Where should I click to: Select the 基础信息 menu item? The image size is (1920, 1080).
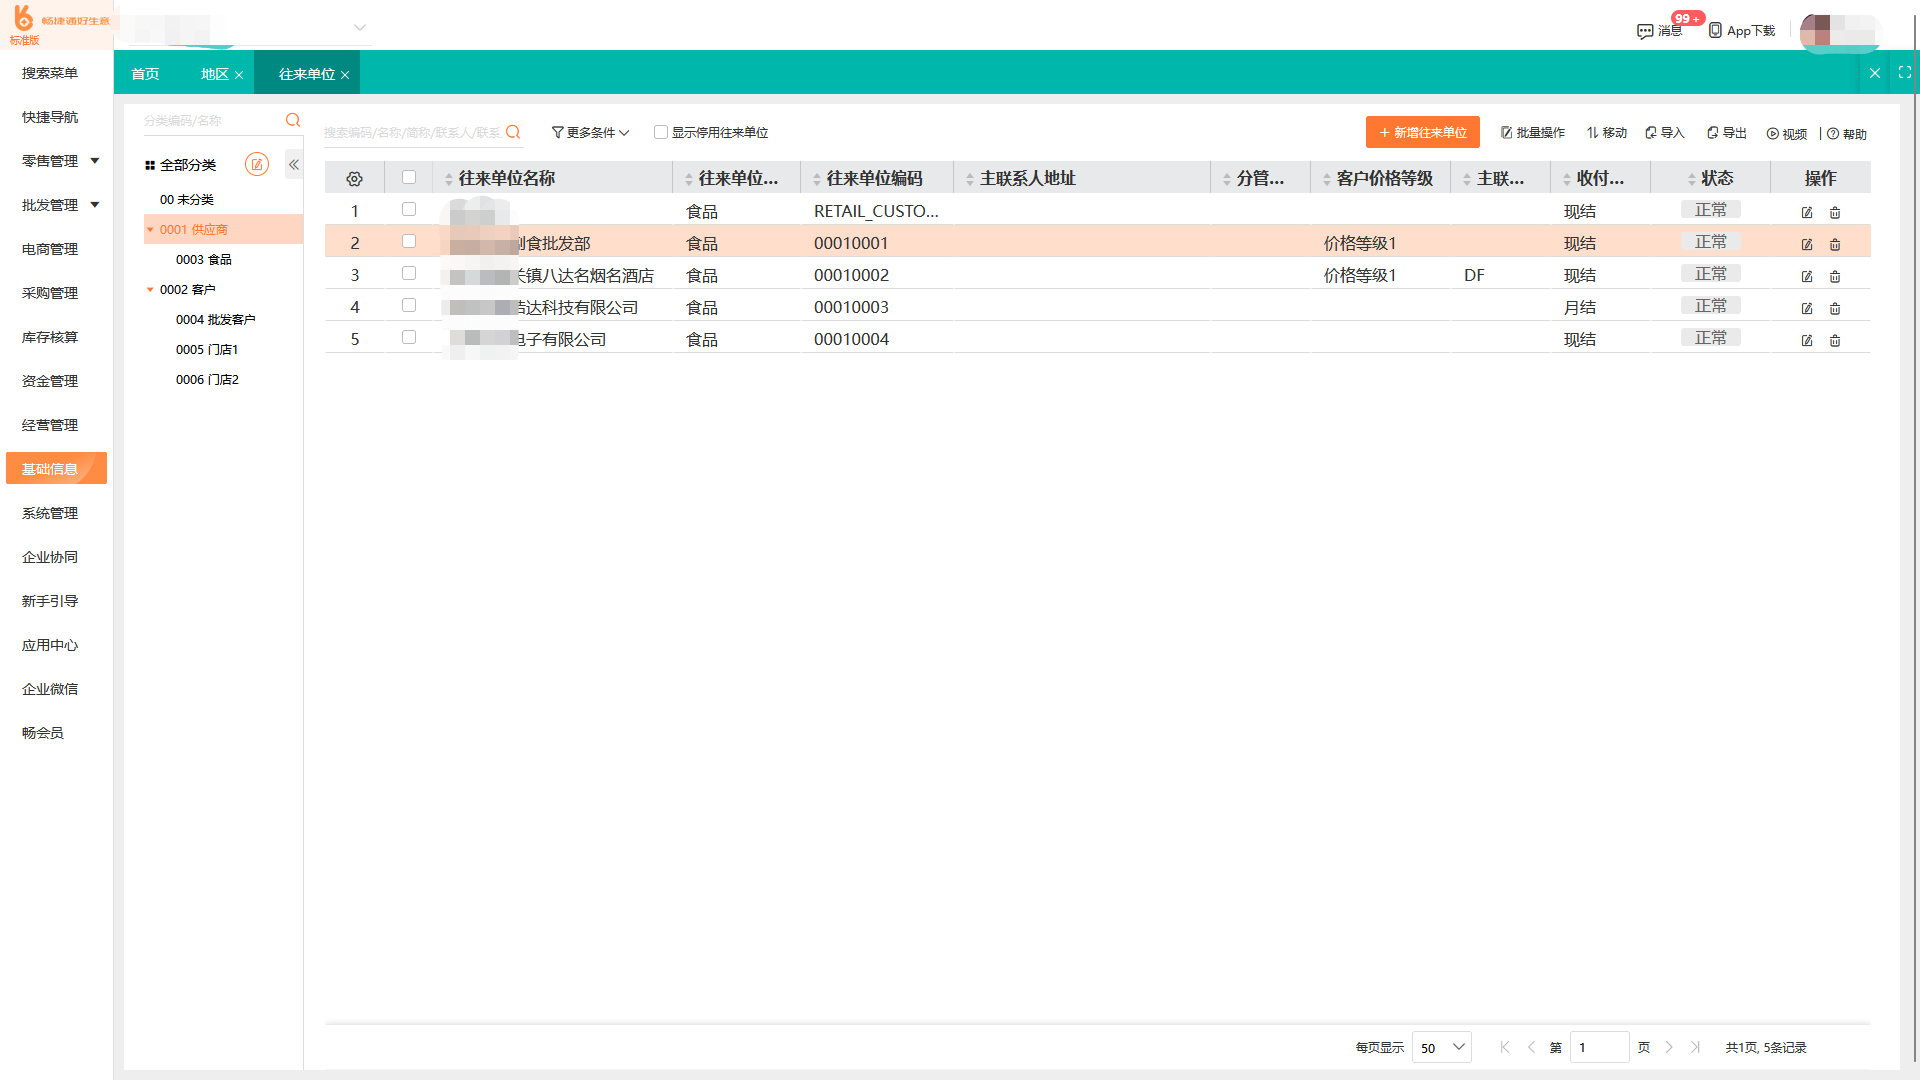tap(53, 468)
